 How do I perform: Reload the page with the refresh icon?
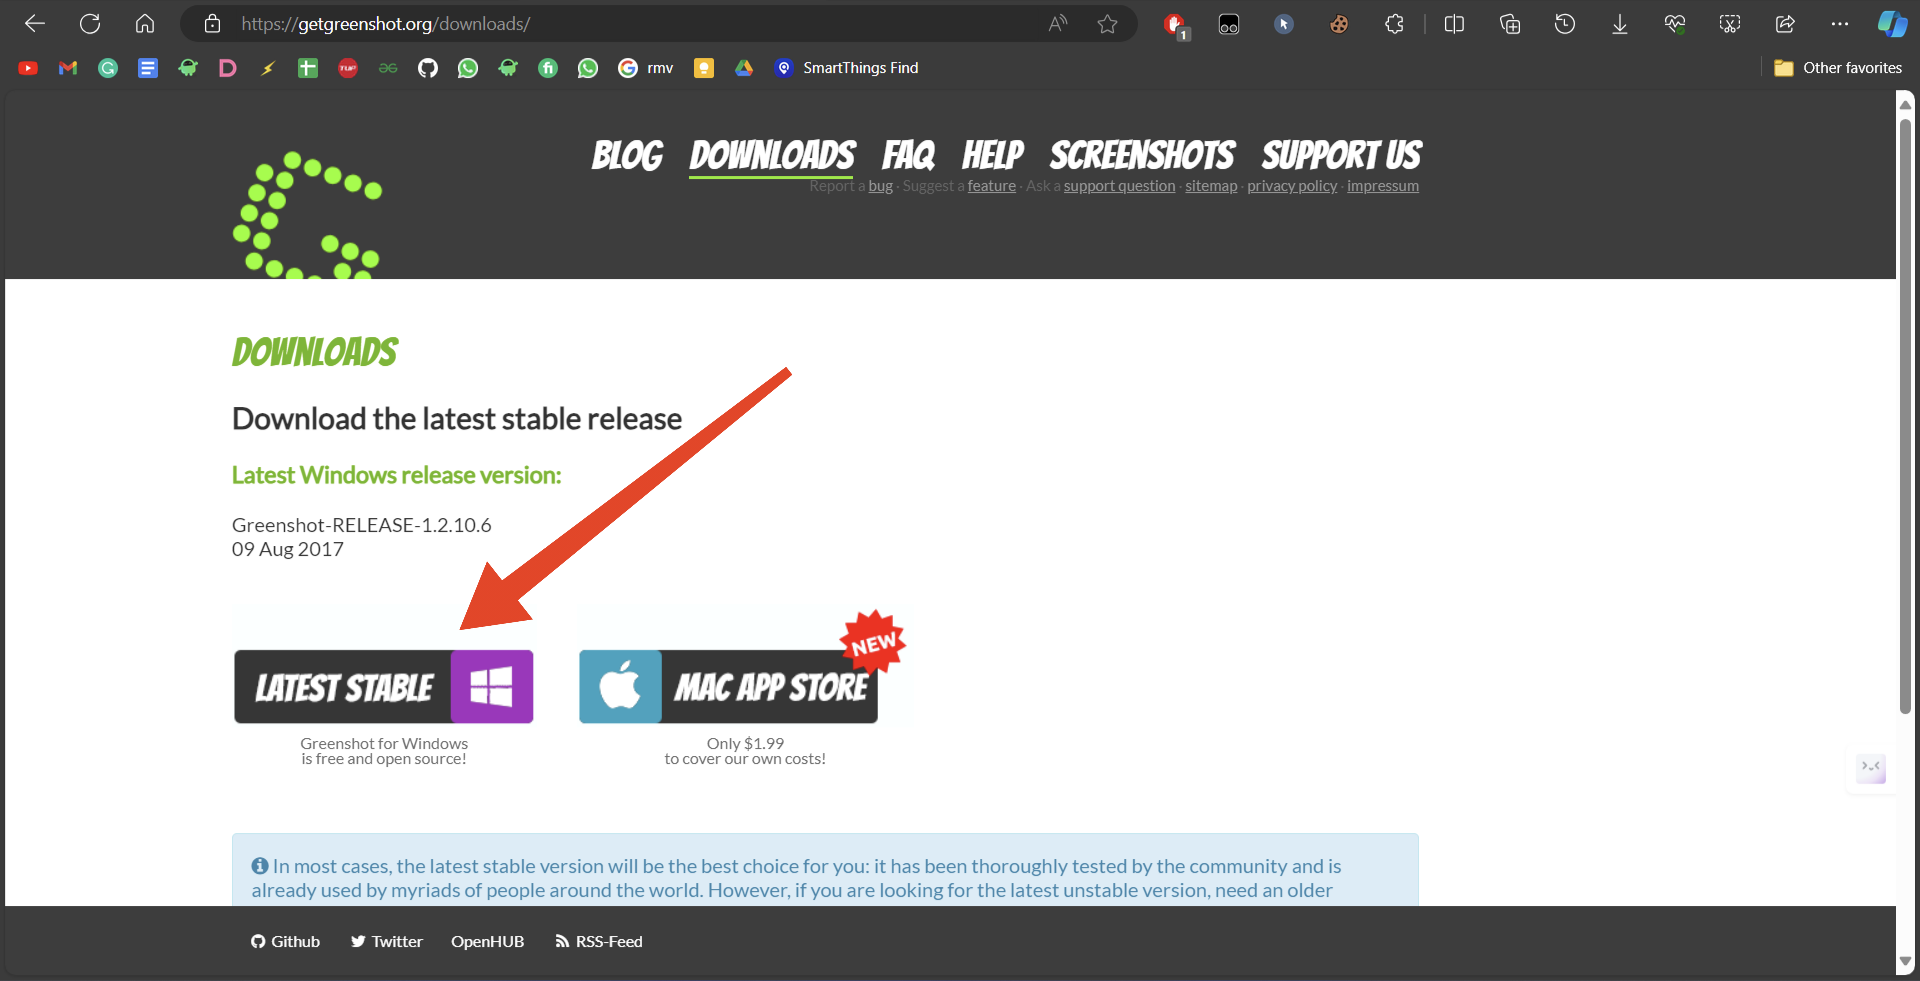pos(90,24)
